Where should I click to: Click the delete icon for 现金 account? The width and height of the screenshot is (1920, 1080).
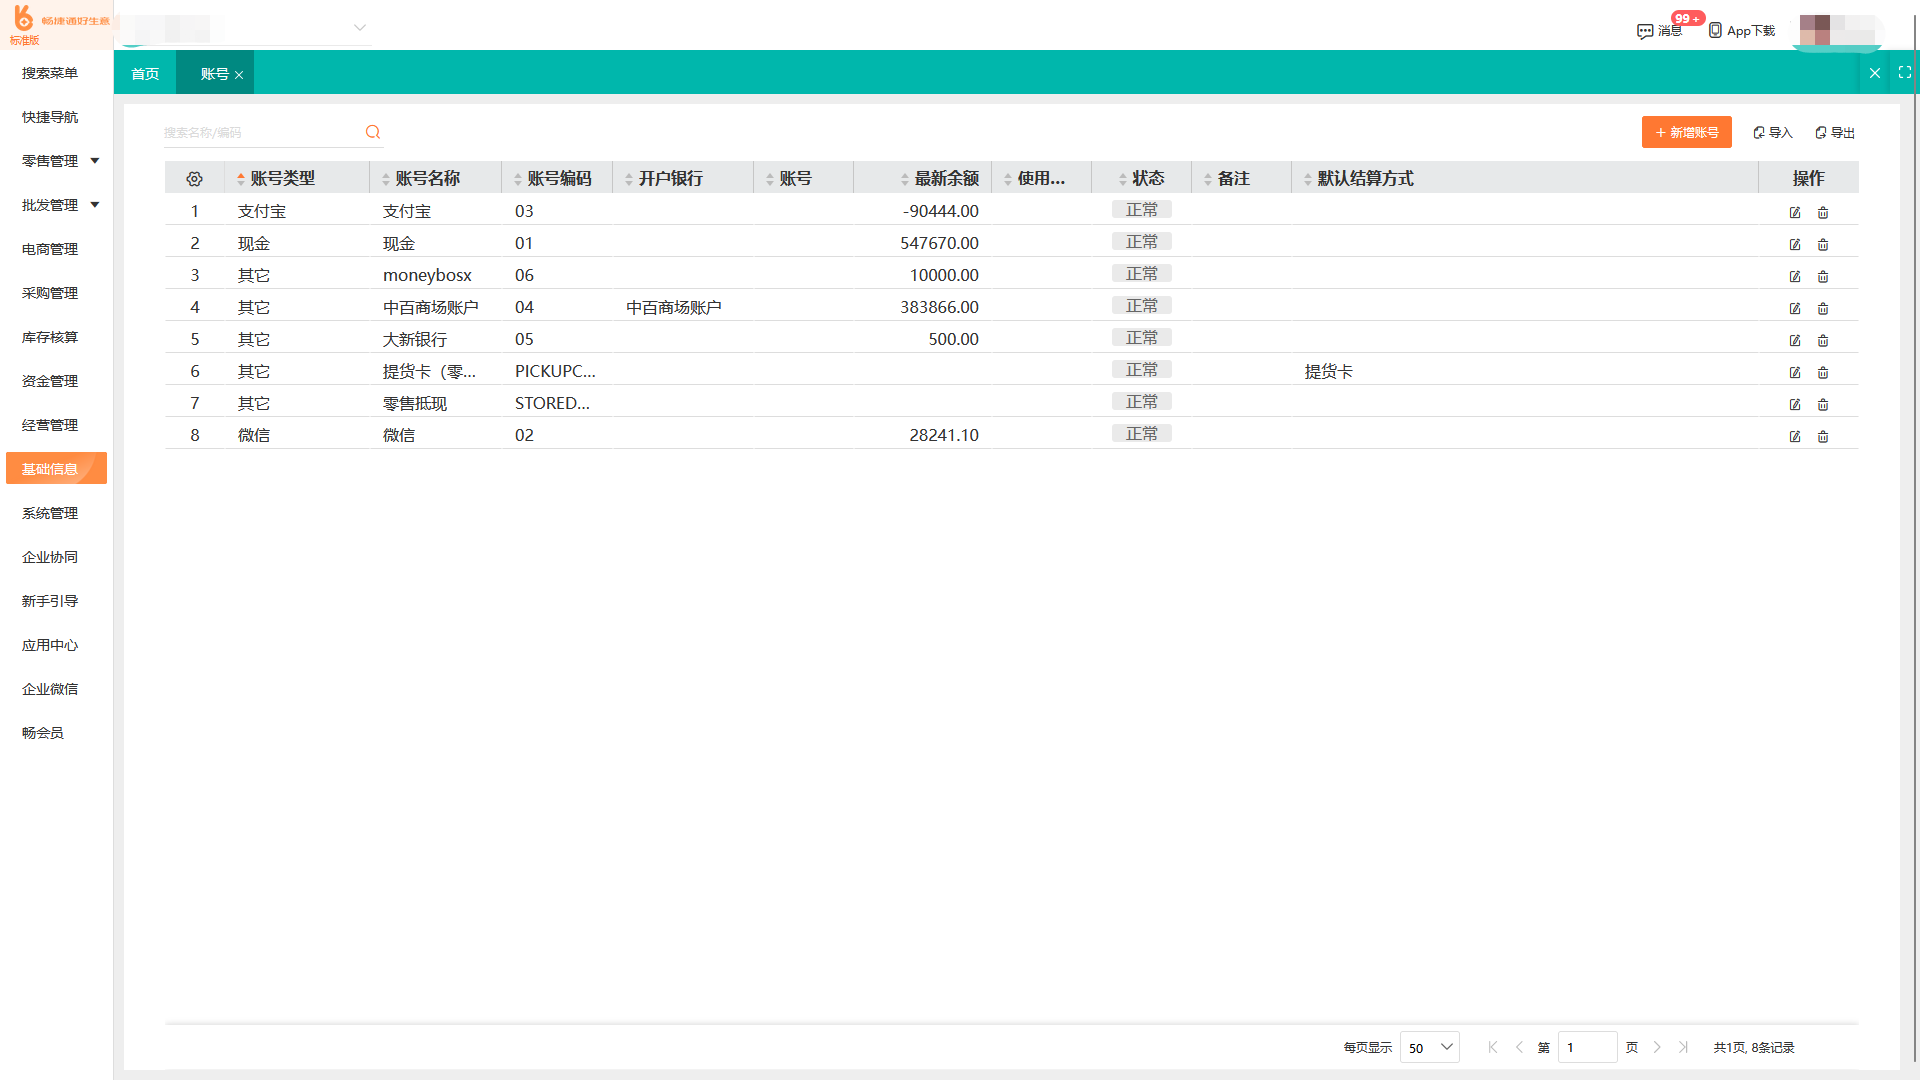pos(1822,243)
